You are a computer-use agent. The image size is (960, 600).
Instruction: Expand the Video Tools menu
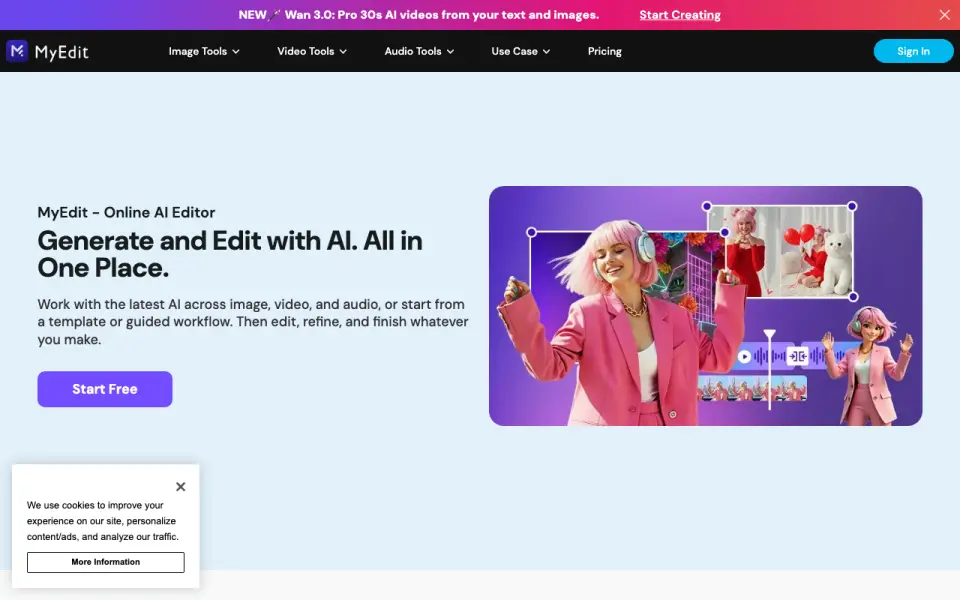click(312, 51)
